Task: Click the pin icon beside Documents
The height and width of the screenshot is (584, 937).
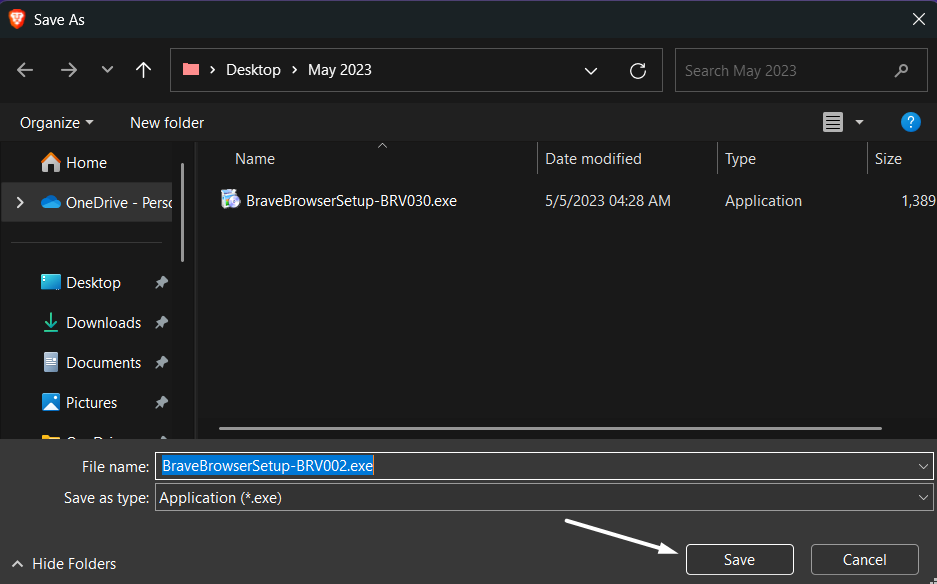Action: [161, 363]
